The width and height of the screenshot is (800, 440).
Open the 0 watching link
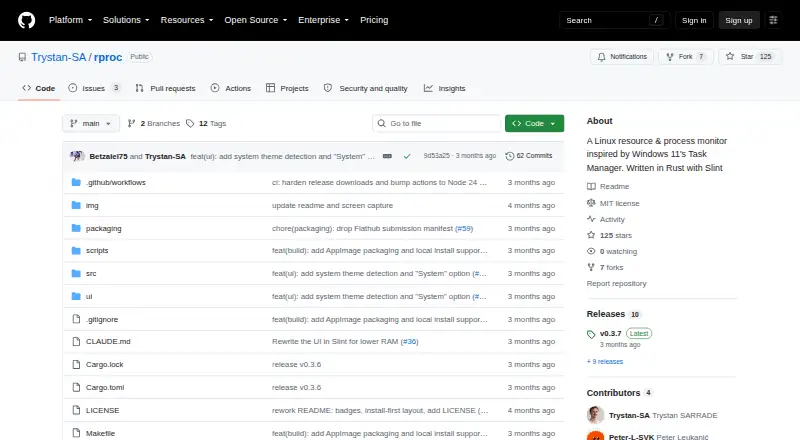click(618, 252)
